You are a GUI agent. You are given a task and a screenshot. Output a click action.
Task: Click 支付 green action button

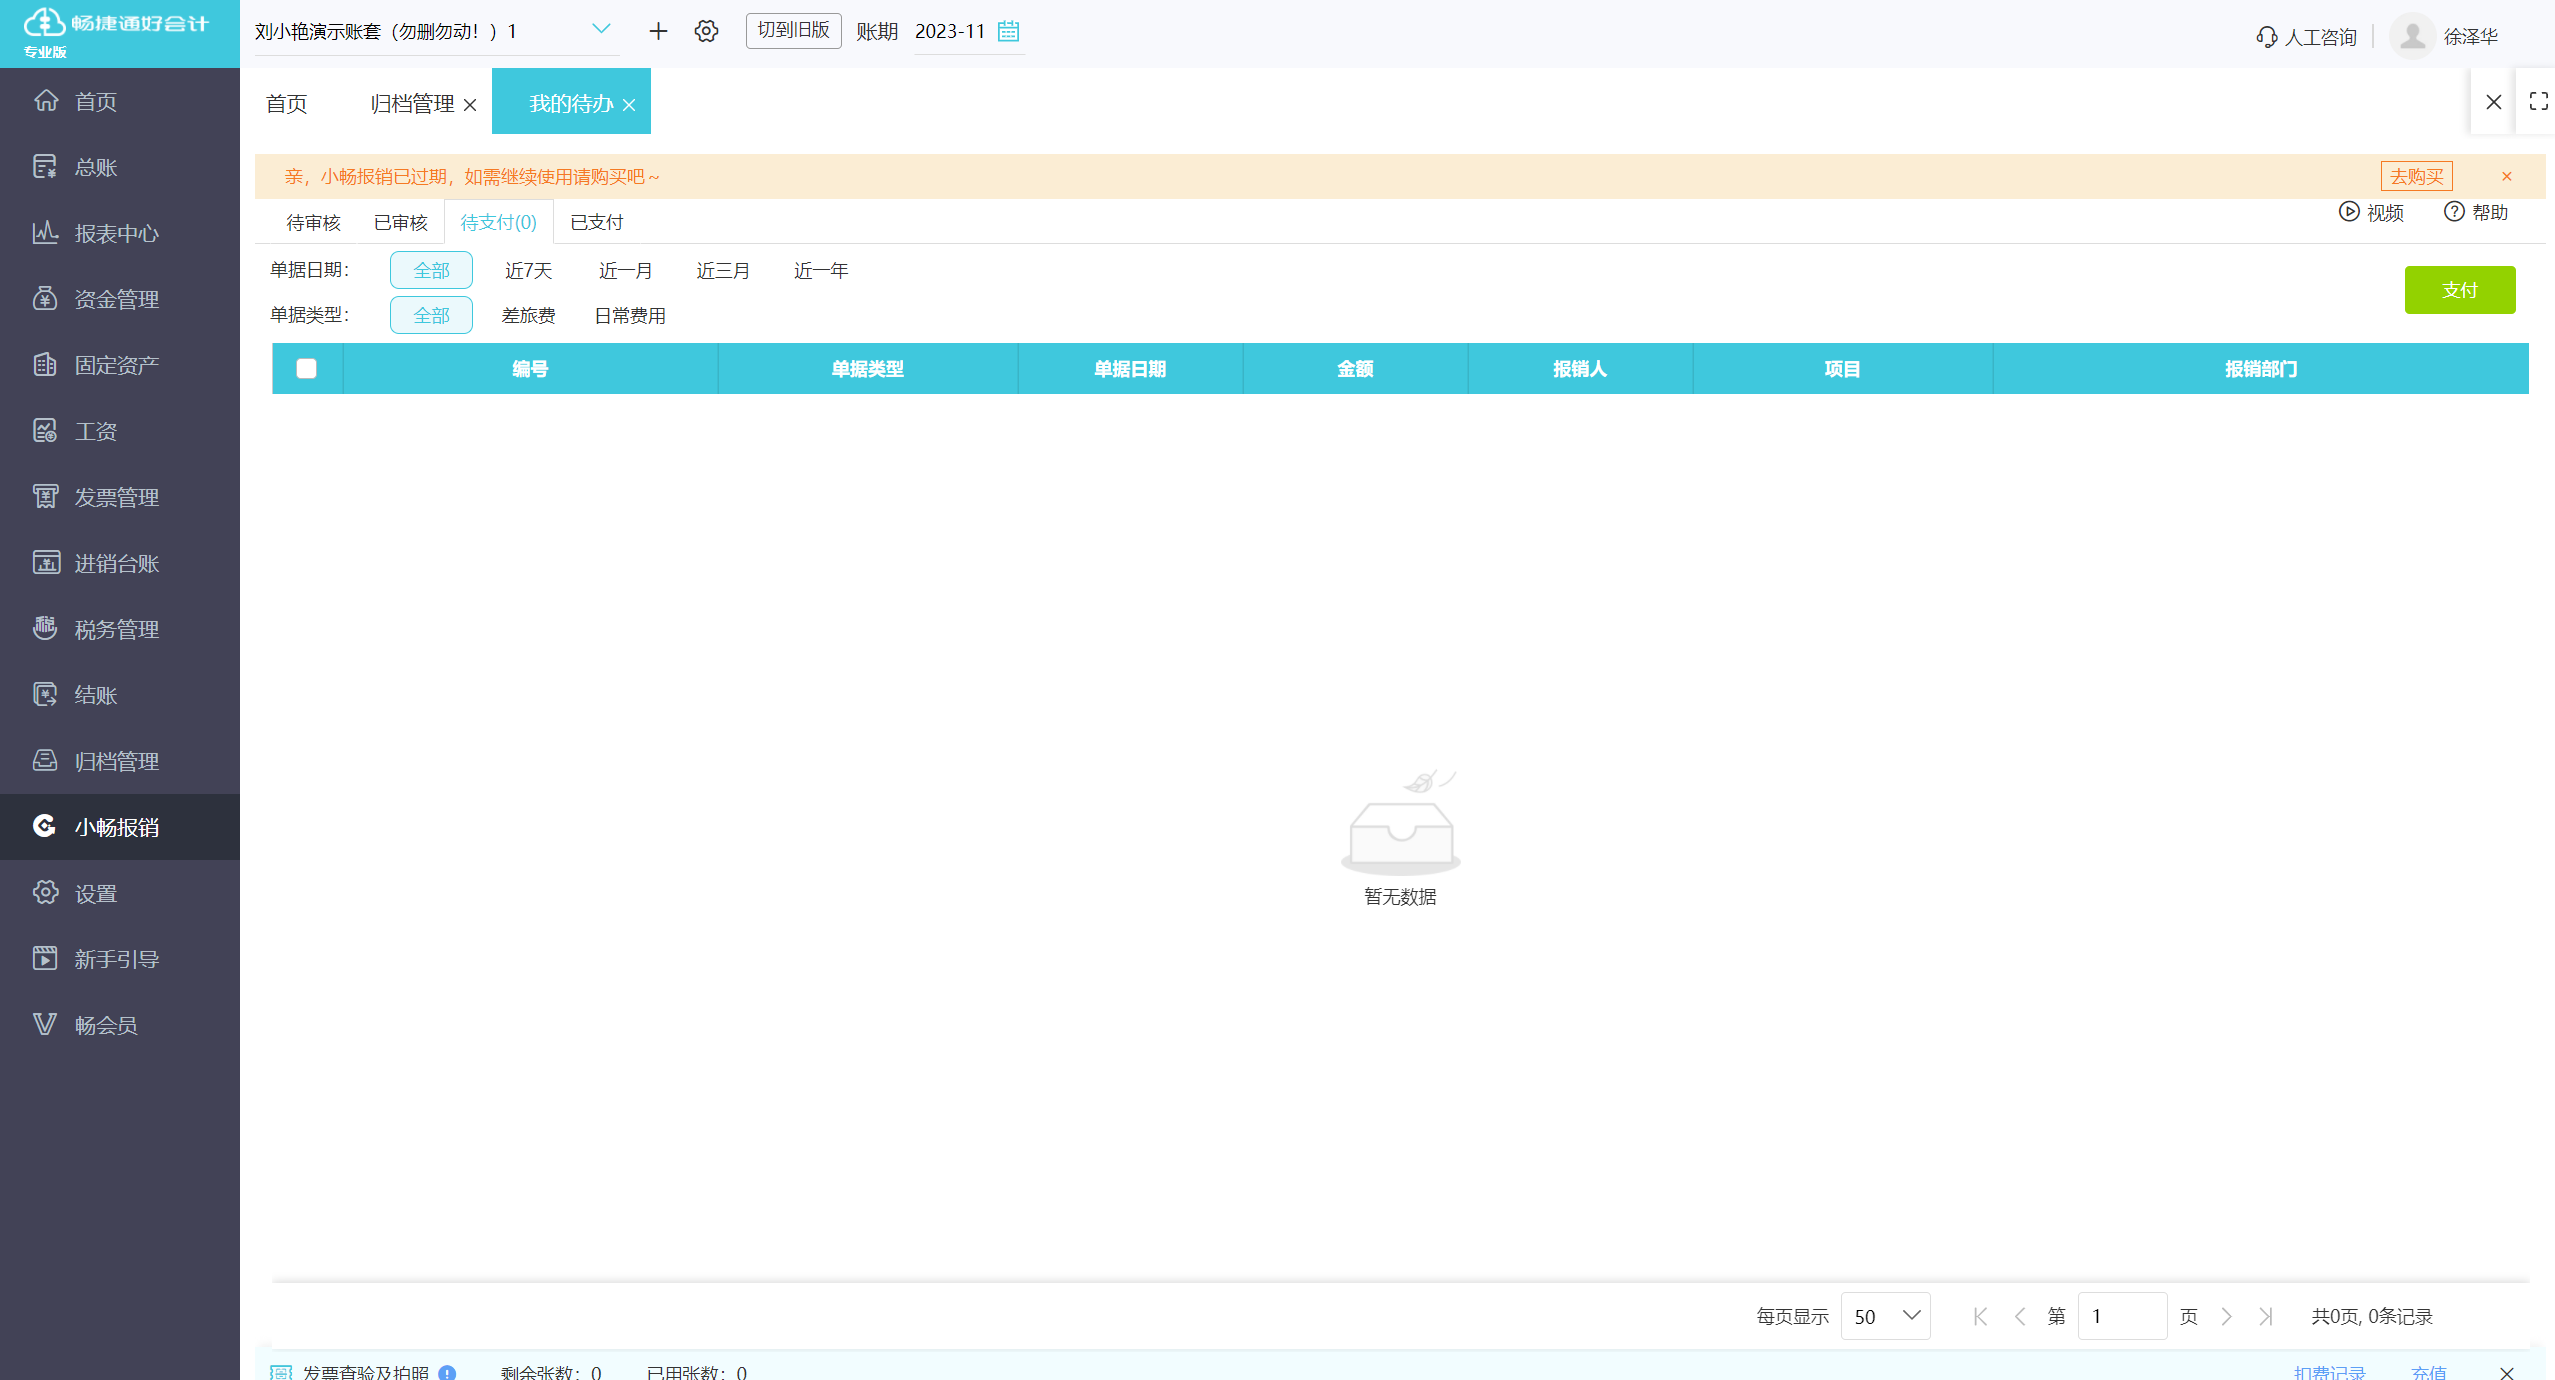(2460, 289)
